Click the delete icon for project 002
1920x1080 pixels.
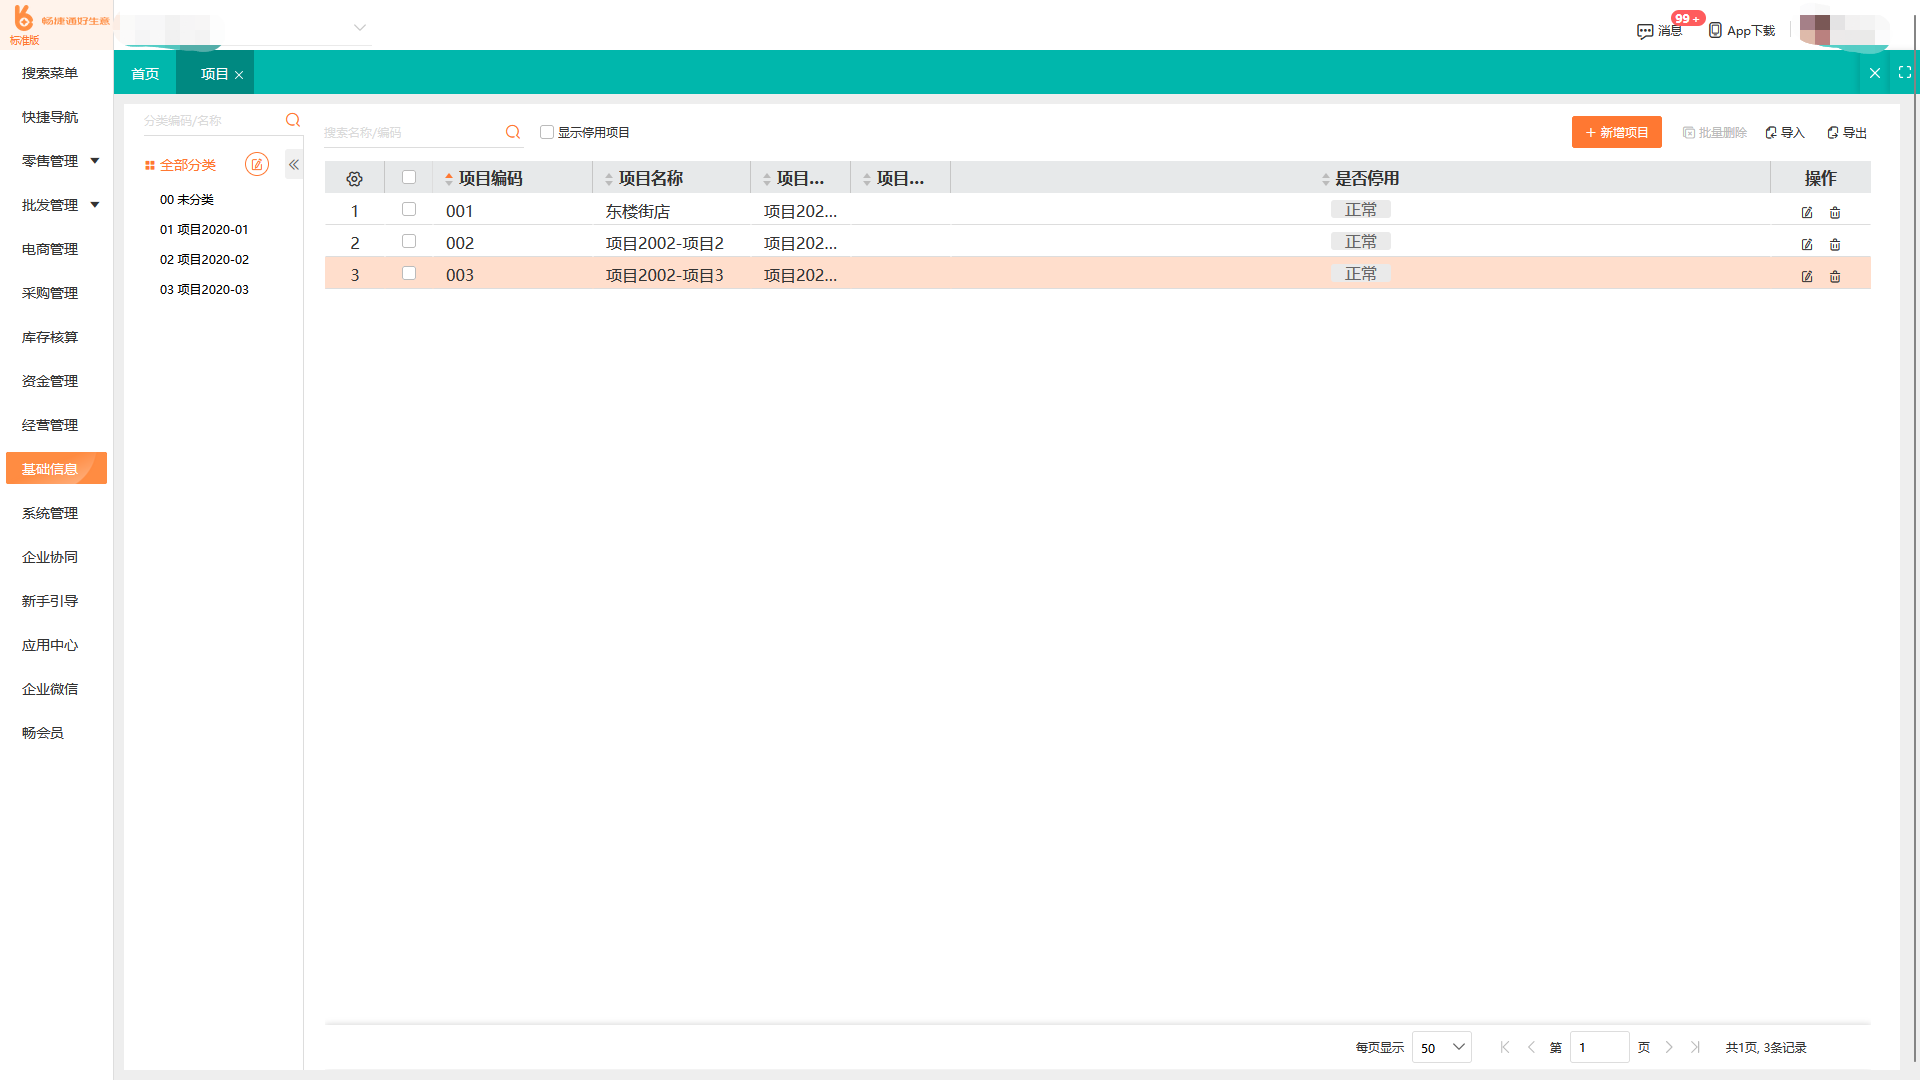coord(1836,243)
